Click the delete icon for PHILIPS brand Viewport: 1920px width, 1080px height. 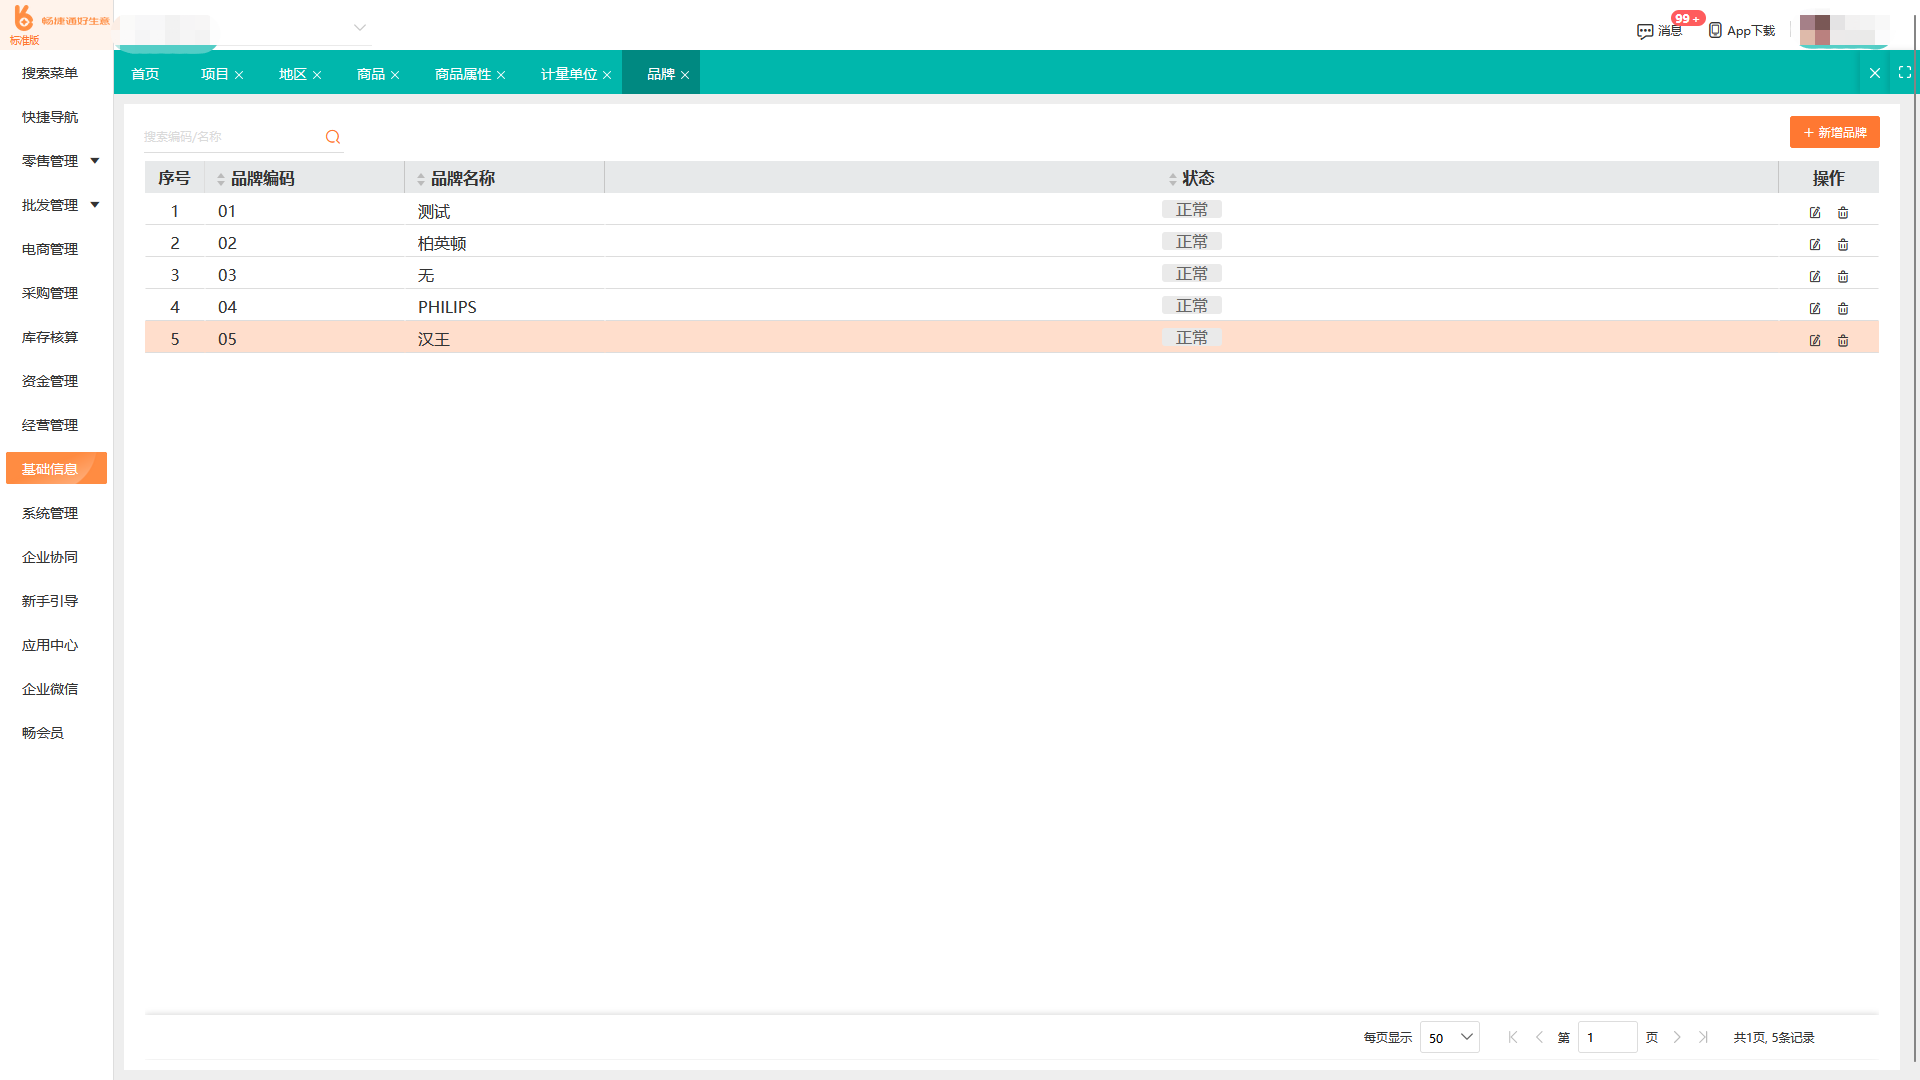(x=1844, y=307)
